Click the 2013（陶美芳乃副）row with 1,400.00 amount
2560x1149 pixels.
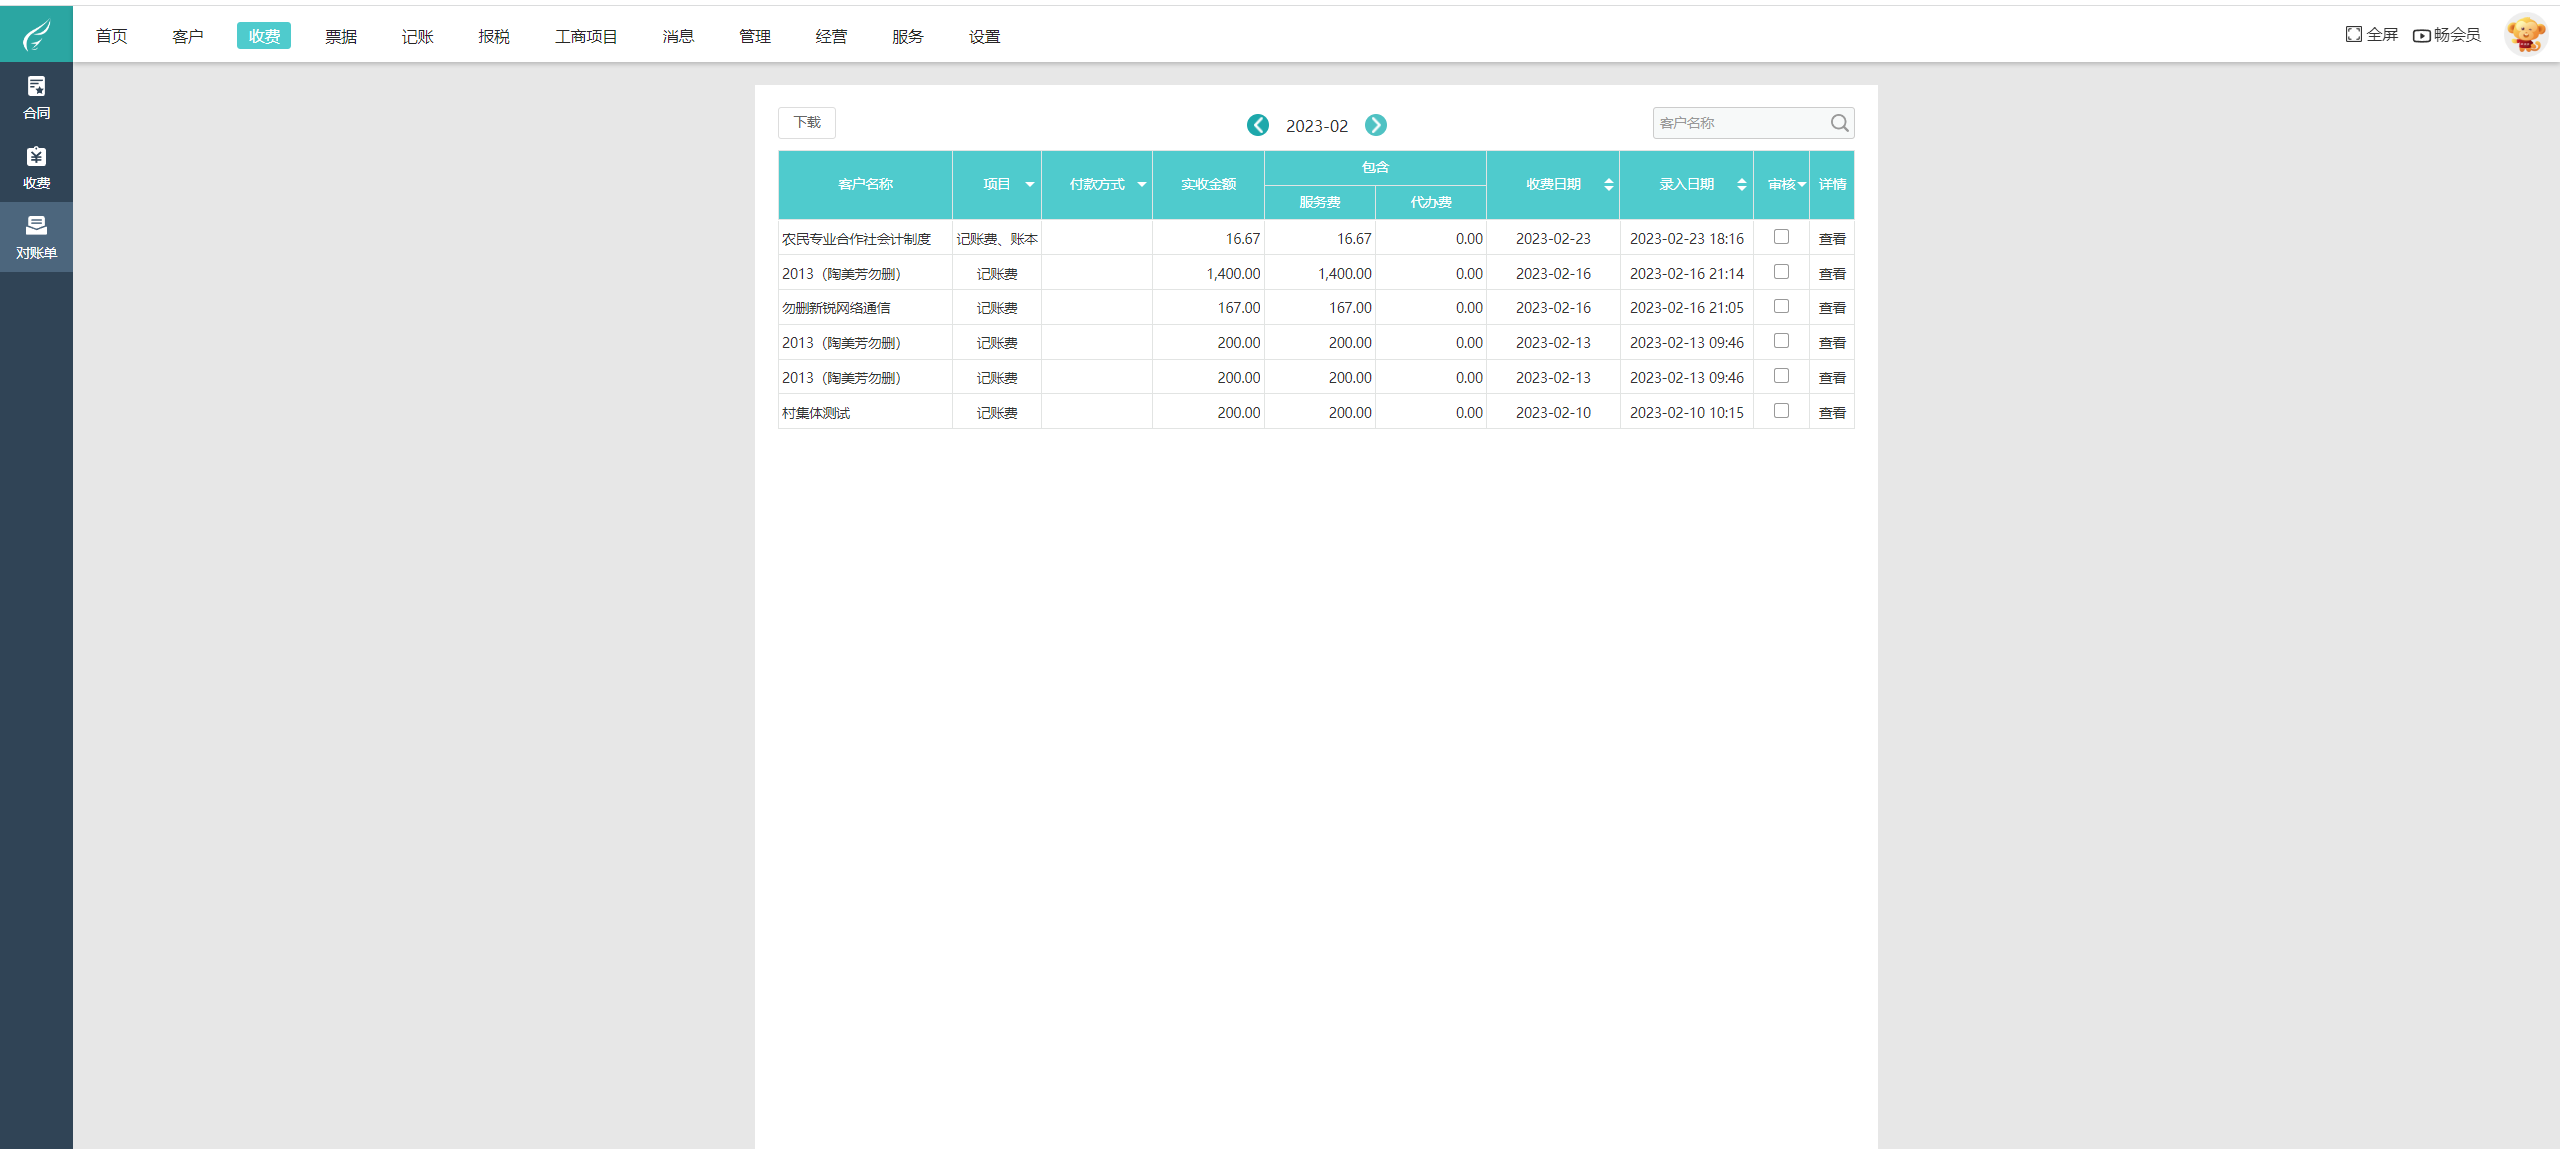(x=842, y=273)
